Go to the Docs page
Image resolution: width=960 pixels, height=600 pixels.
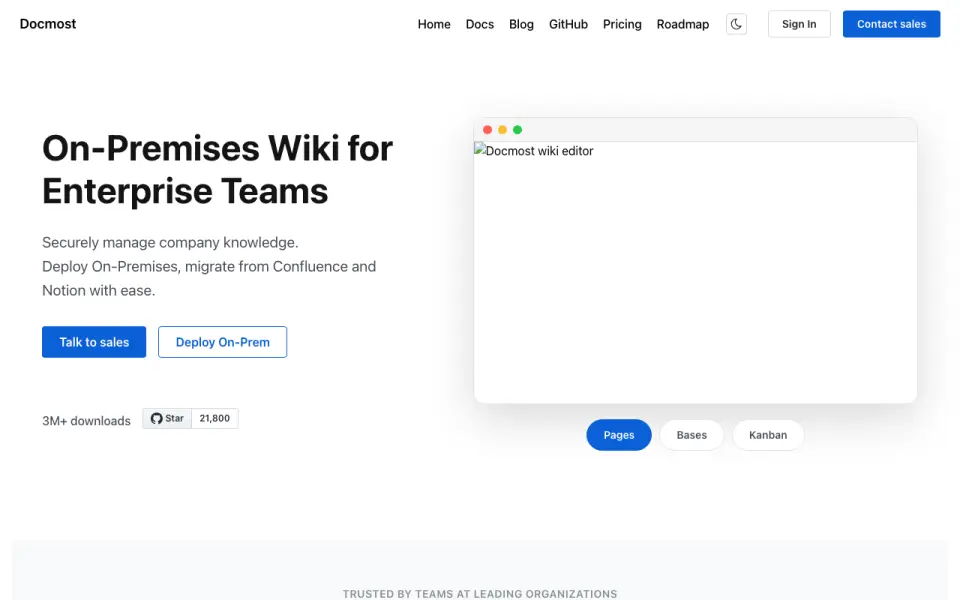coord(479,24)
